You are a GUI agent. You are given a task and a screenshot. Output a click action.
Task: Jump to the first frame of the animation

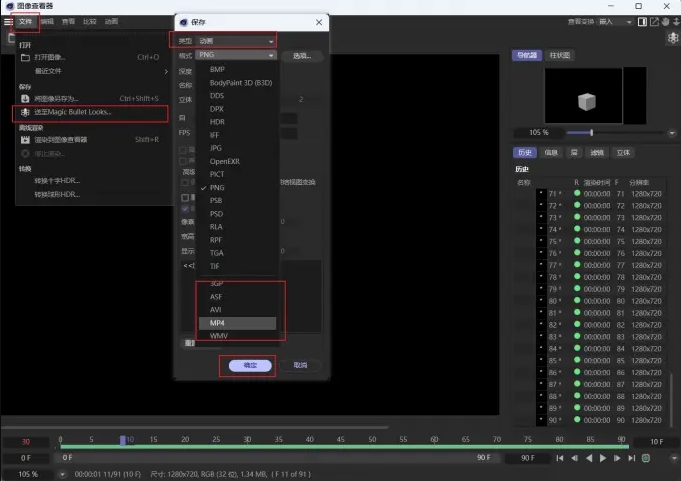pos(560,458)
